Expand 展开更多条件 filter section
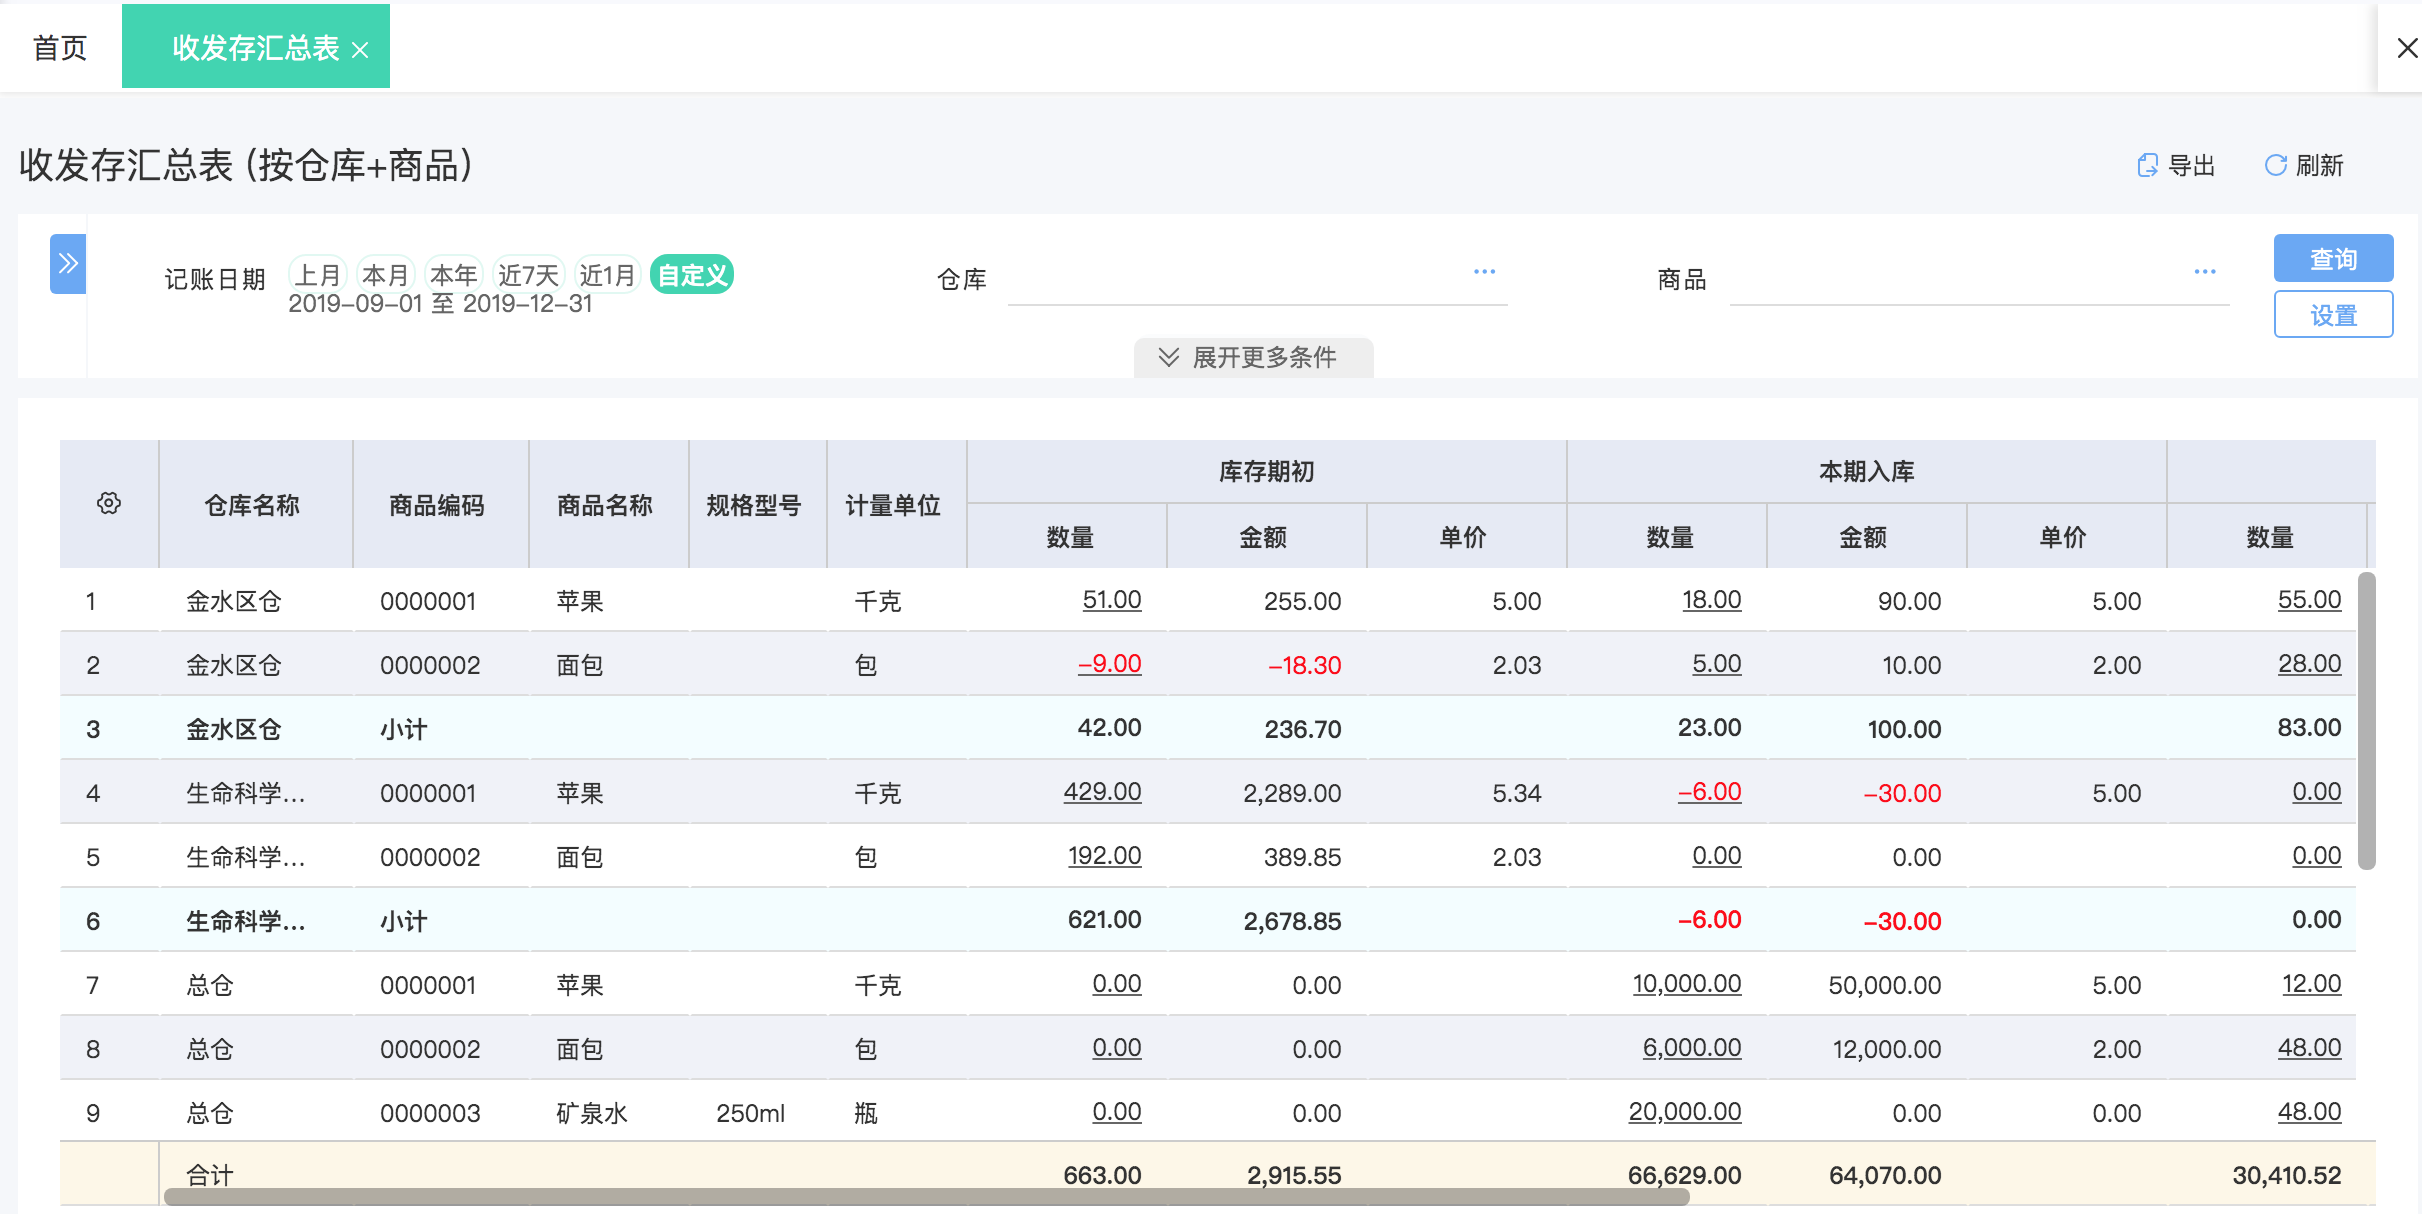The height and width of the screenshot is (1214, 2422). click(1247, 358)
